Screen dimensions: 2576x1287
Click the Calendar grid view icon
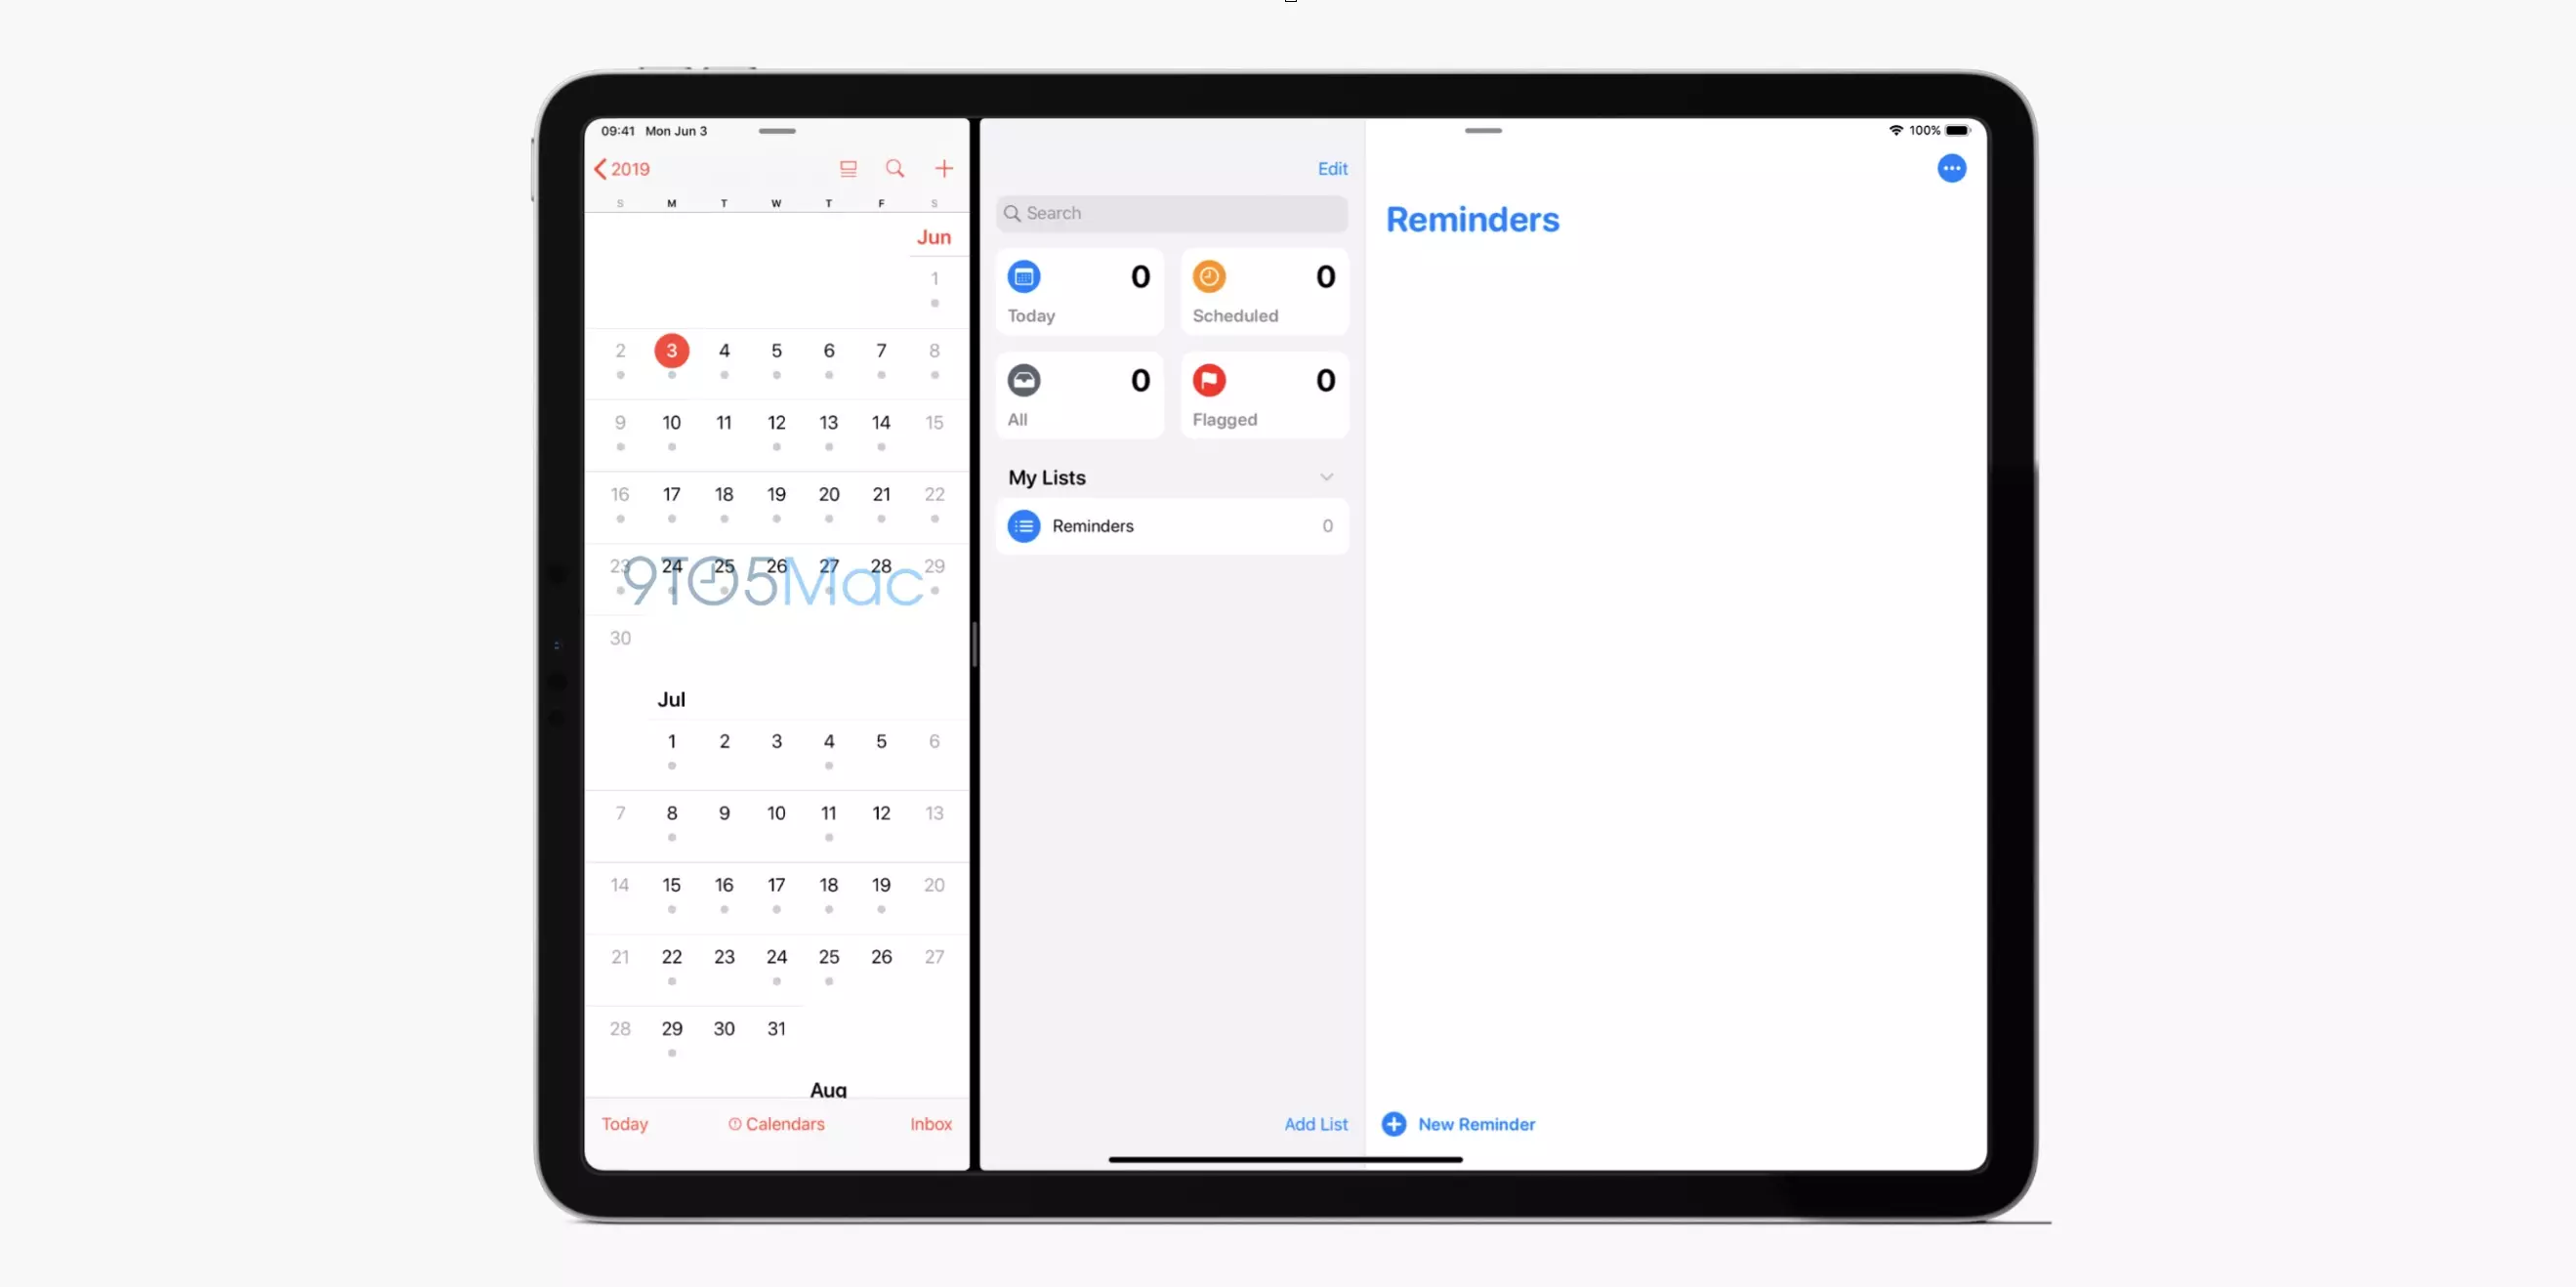[x=848, y=168]
